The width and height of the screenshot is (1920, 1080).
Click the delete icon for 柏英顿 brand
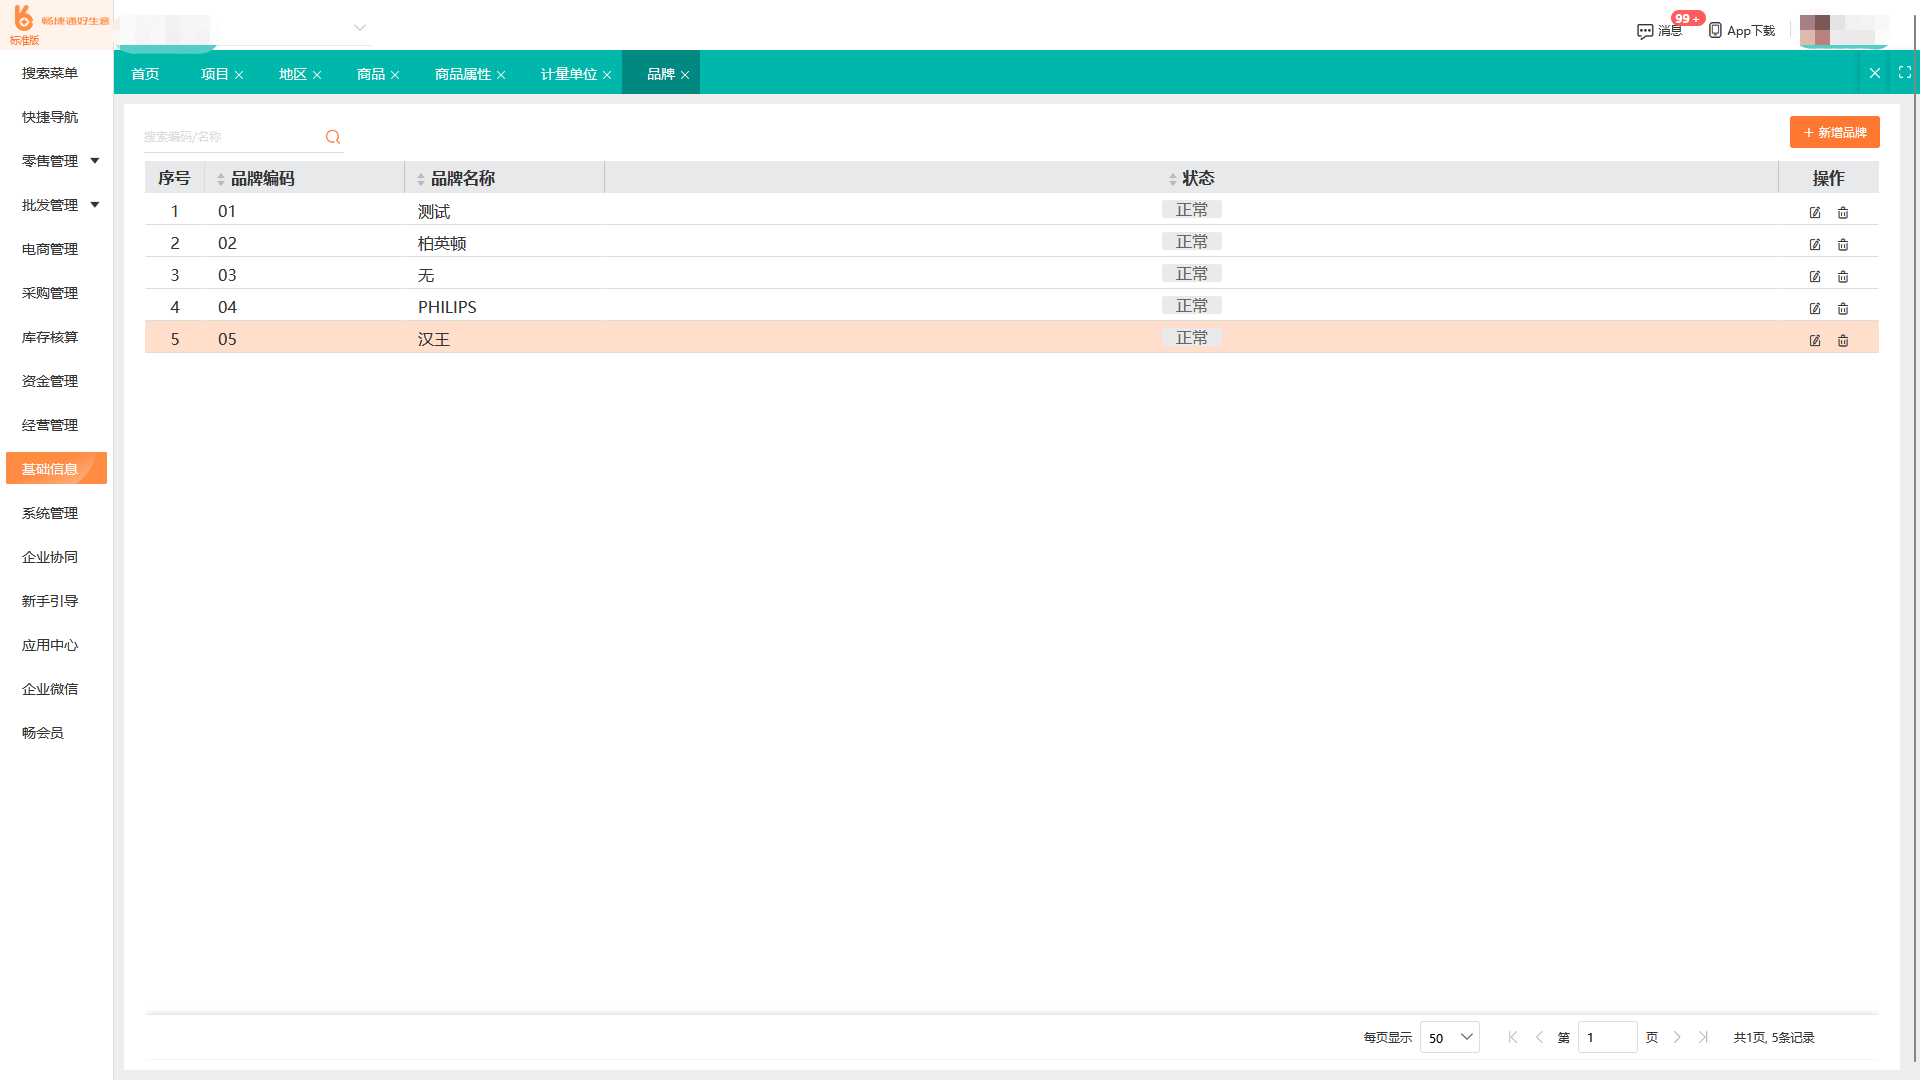pos(1844,243)
